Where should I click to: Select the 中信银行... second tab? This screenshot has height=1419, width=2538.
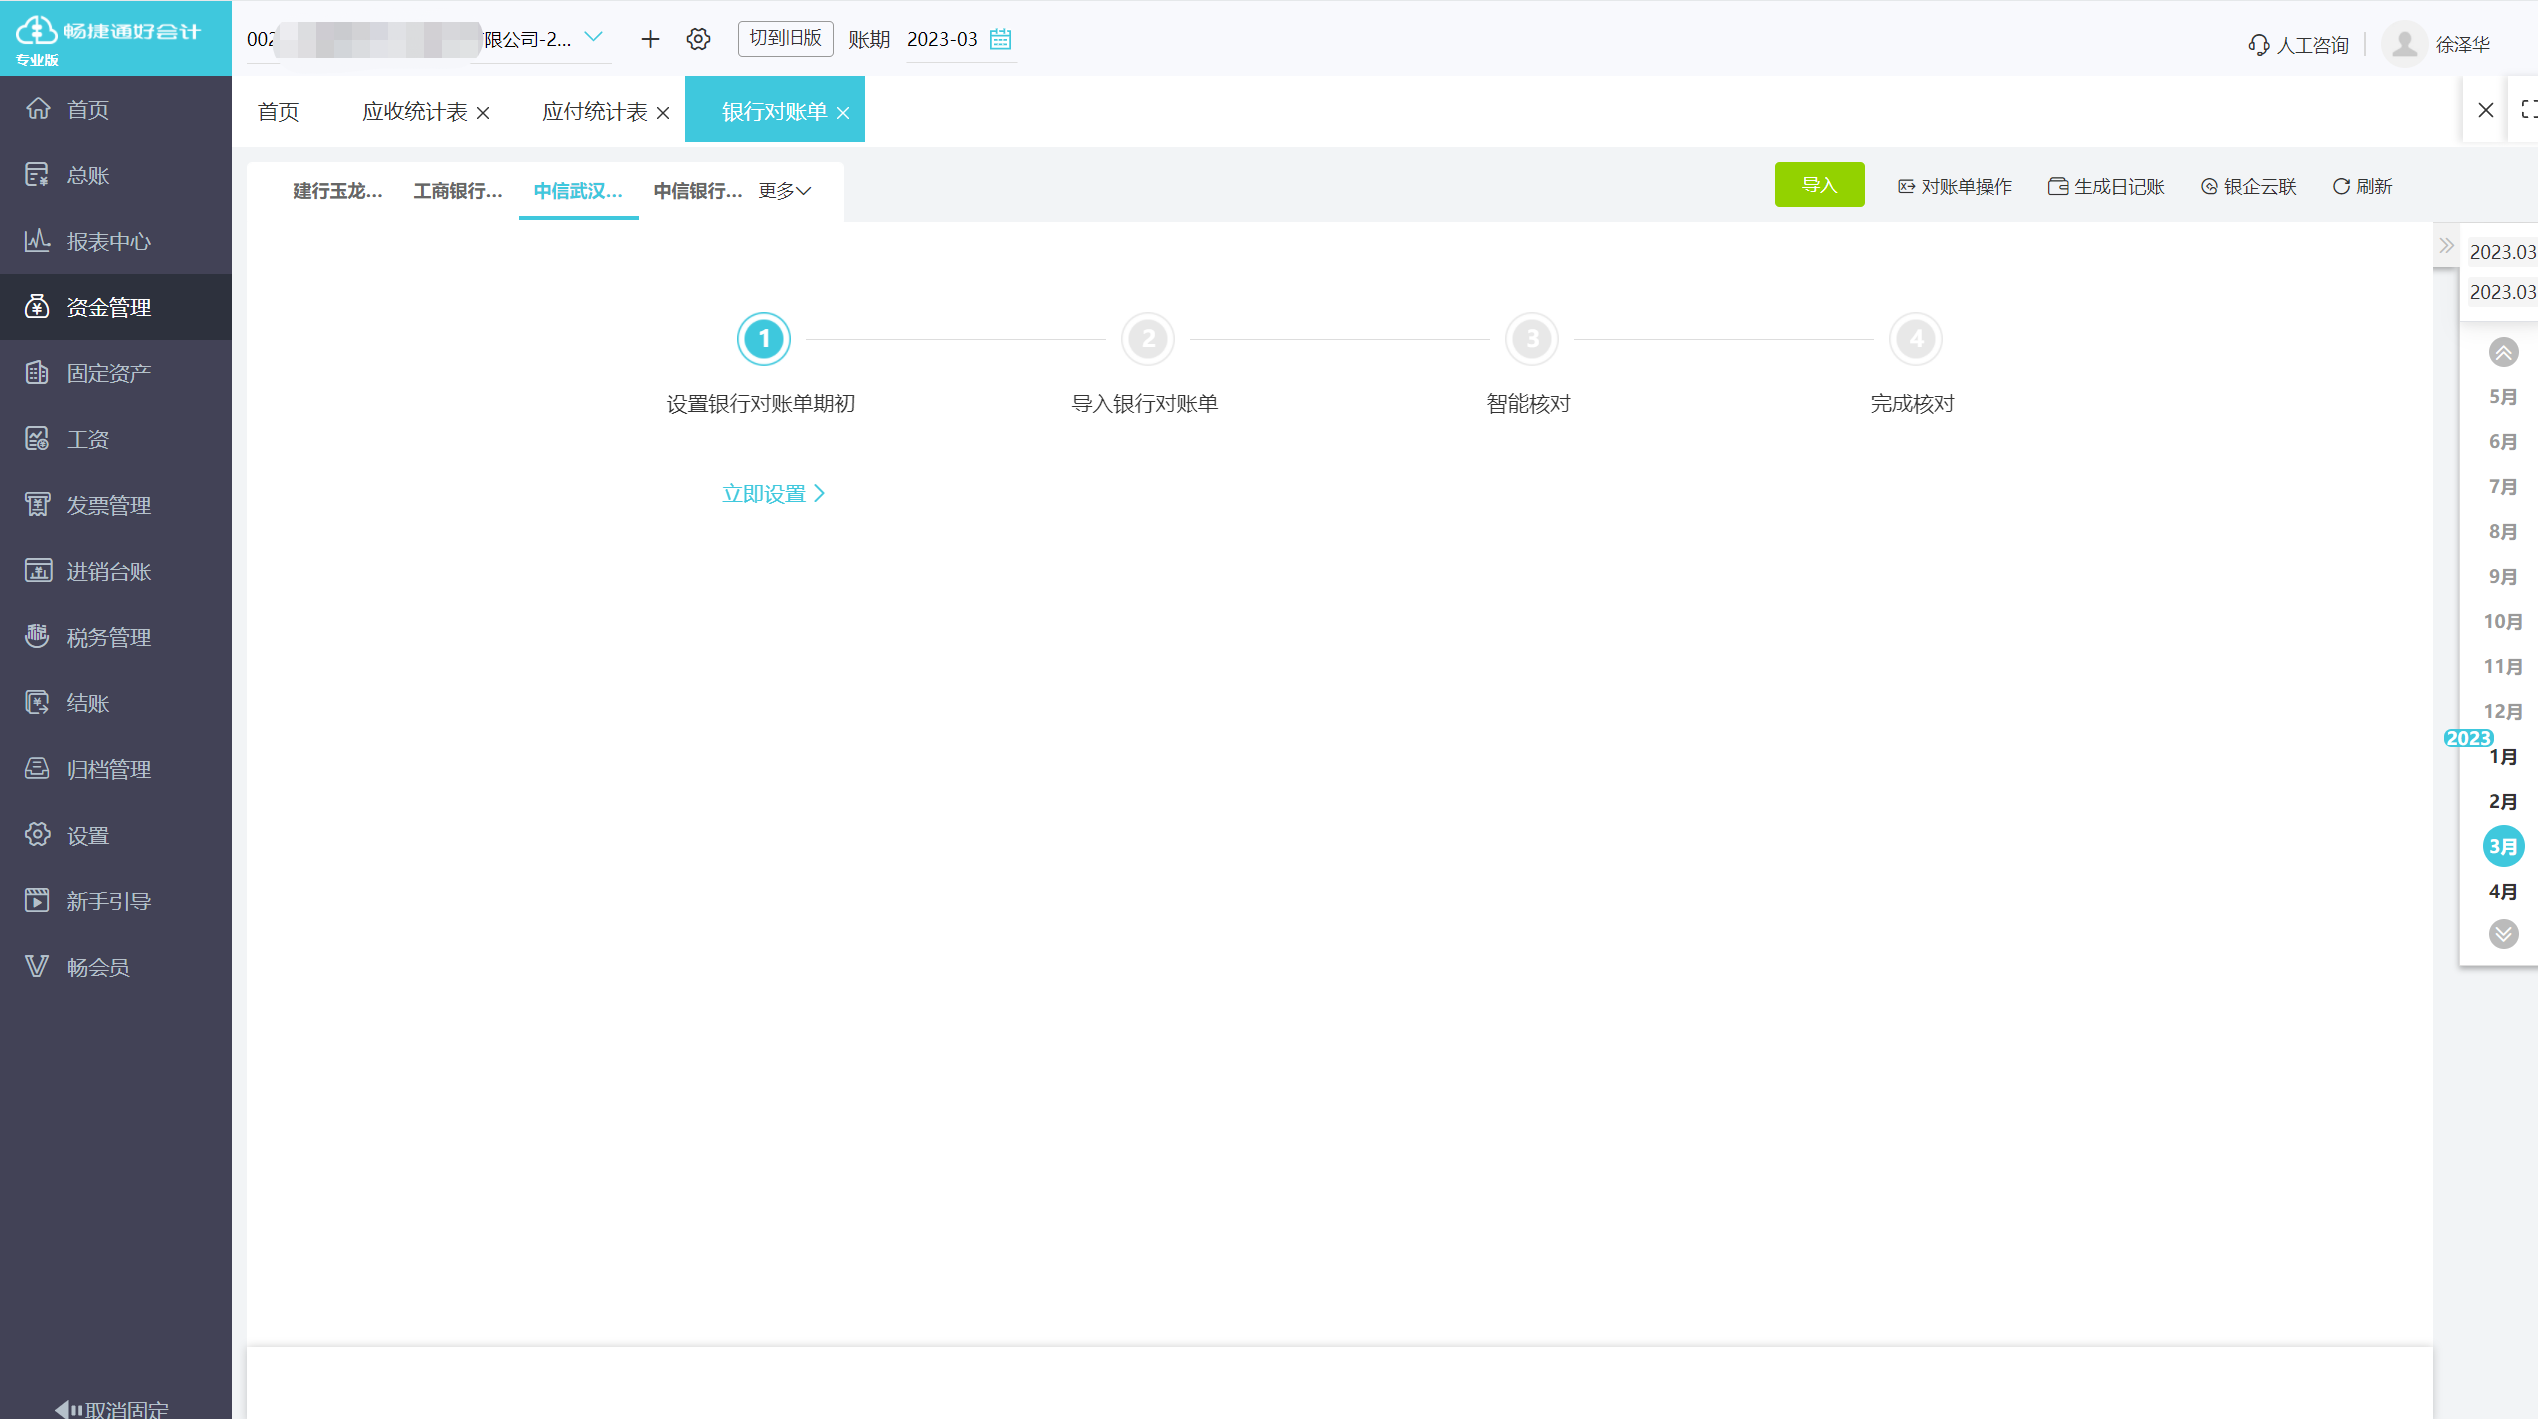(x=694, y=190)
